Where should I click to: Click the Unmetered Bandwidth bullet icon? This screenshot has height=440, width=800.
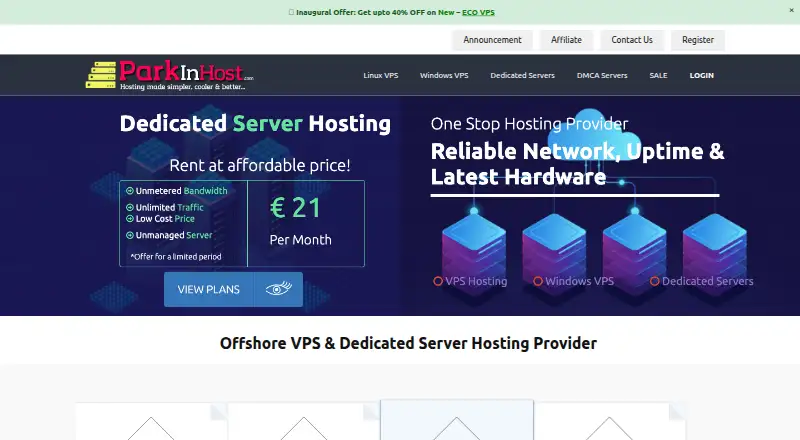tap(130, 190)
